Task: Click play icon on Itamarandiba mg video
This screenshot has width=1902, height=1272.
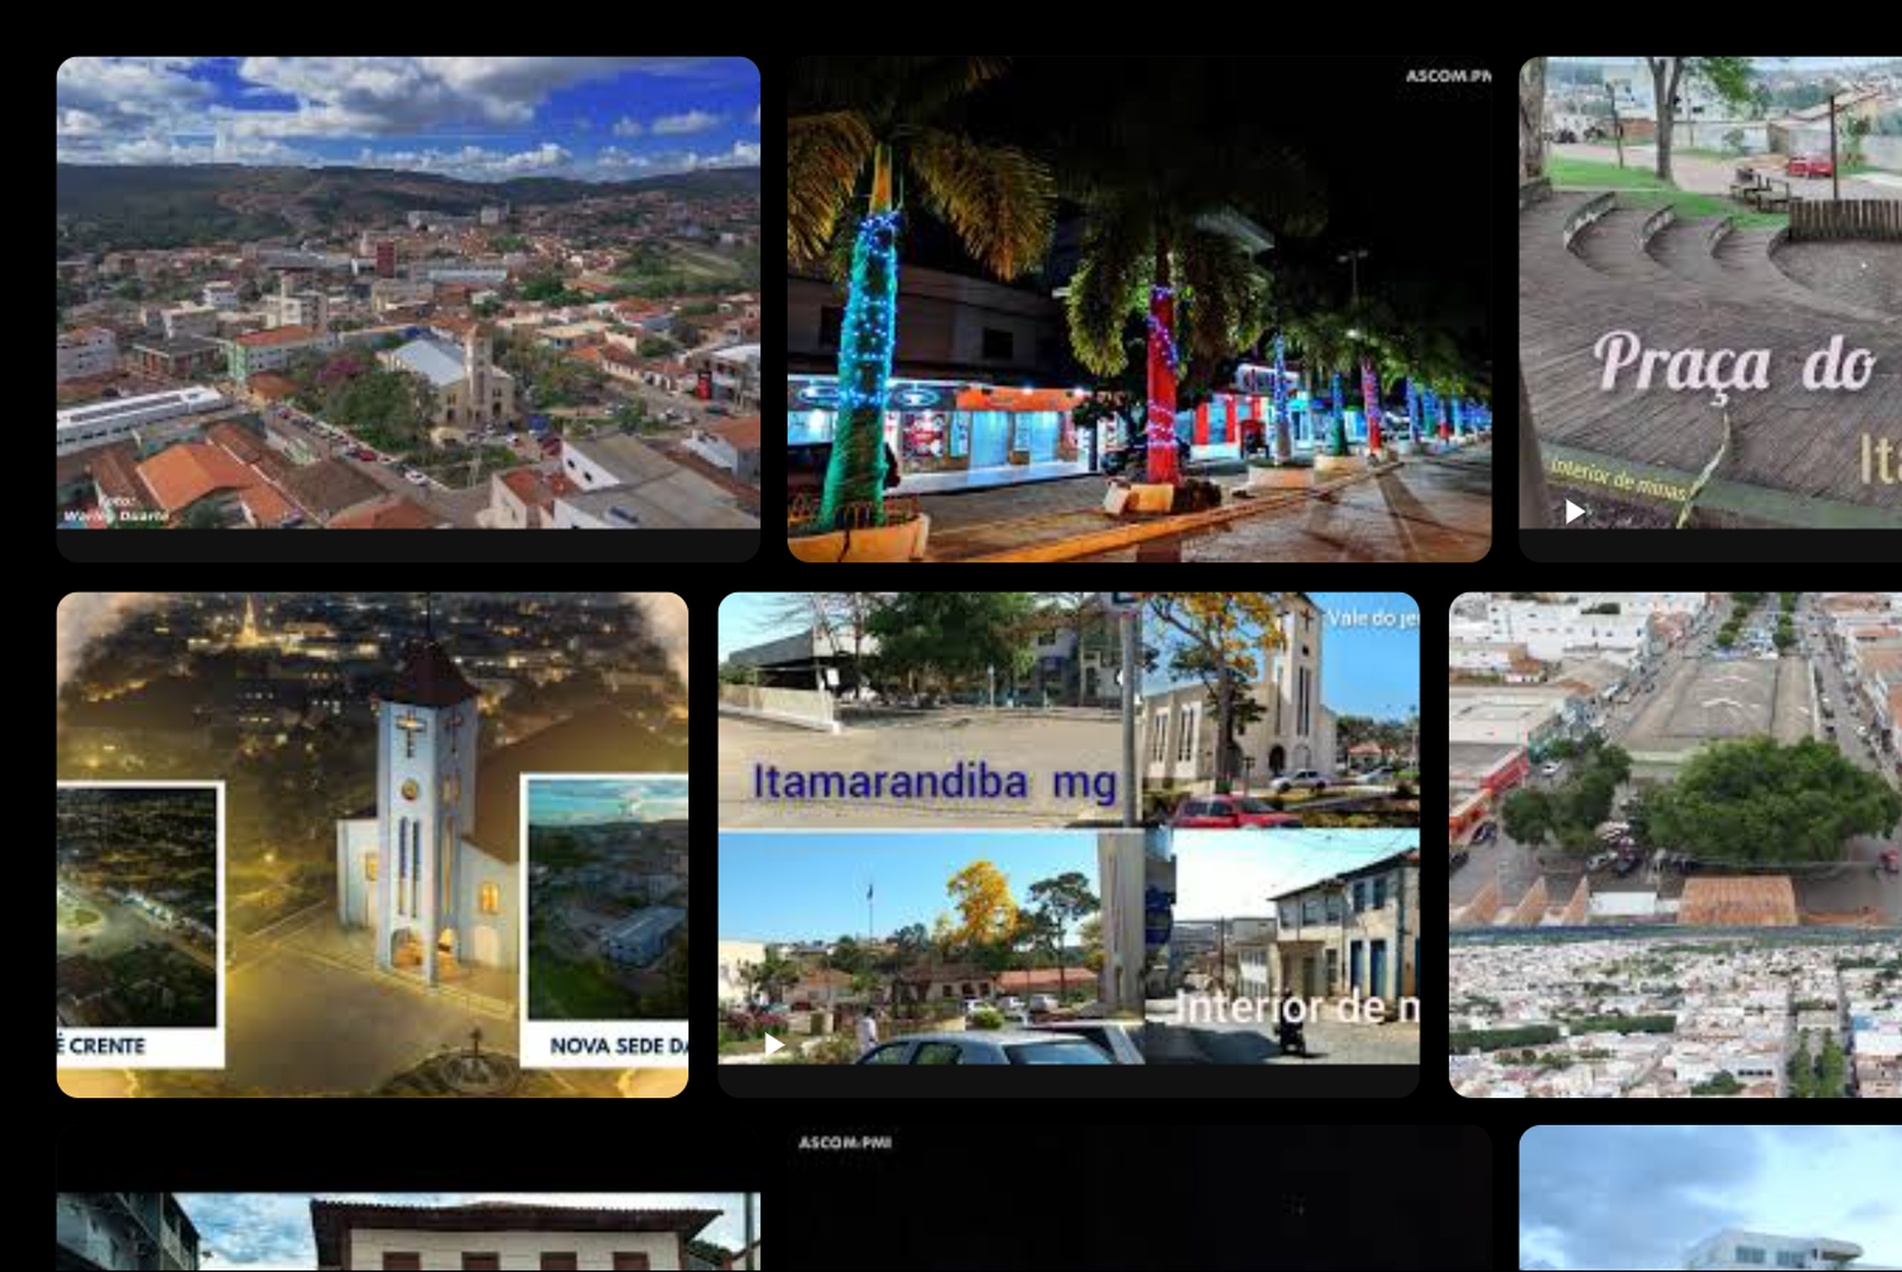Action: pos(773,1045)
